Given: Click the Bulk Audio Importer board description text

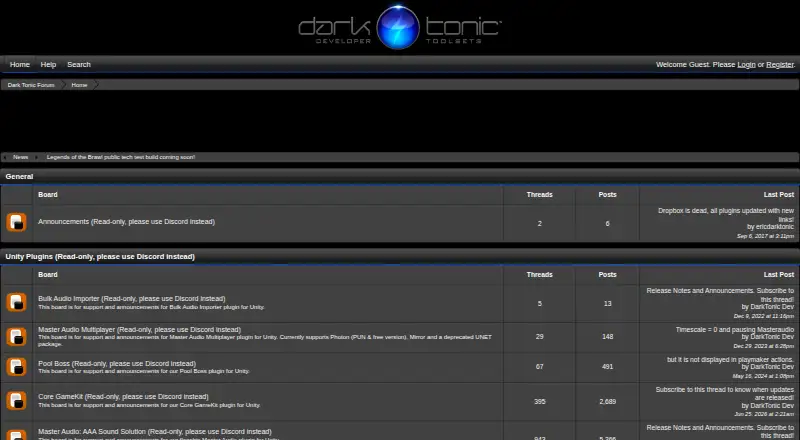Looking at the screenshot, I should tap(151, 307).
